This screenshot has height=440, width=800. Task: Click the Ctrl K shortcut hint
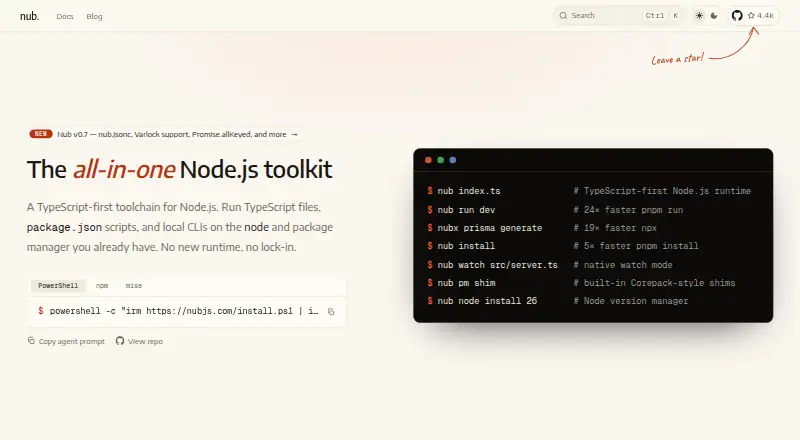coord(662,15)
